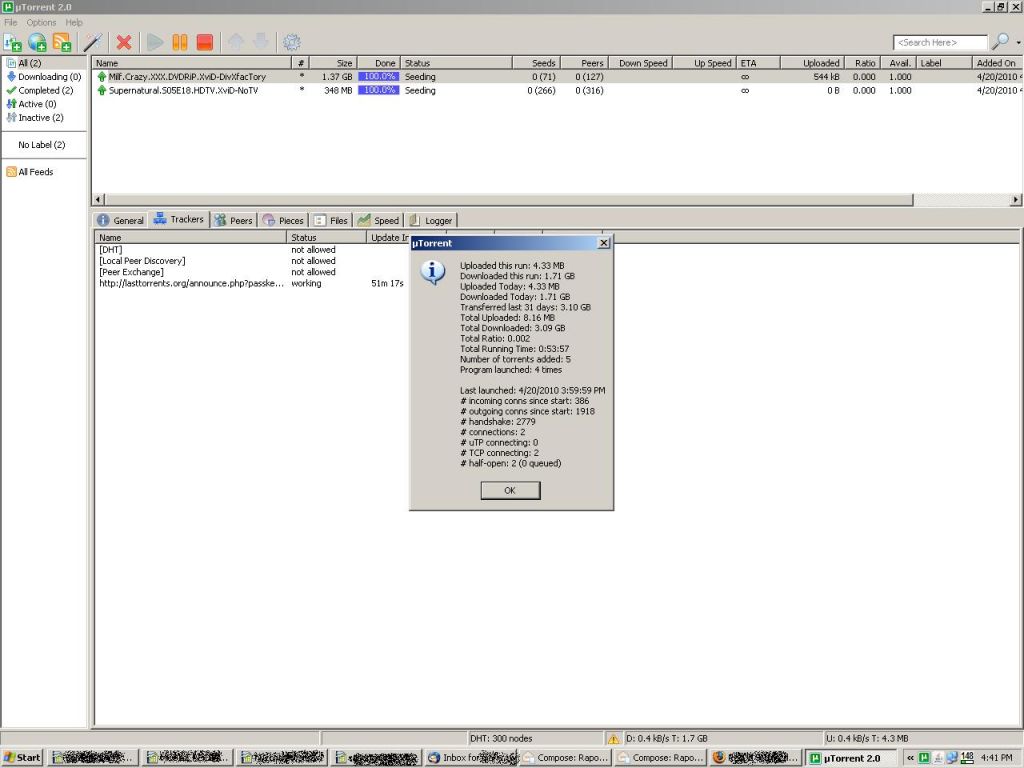The width and height of the screenshot is (1024, 768).
Task: Click Add Torrent from URL icon
Action: 37,42
